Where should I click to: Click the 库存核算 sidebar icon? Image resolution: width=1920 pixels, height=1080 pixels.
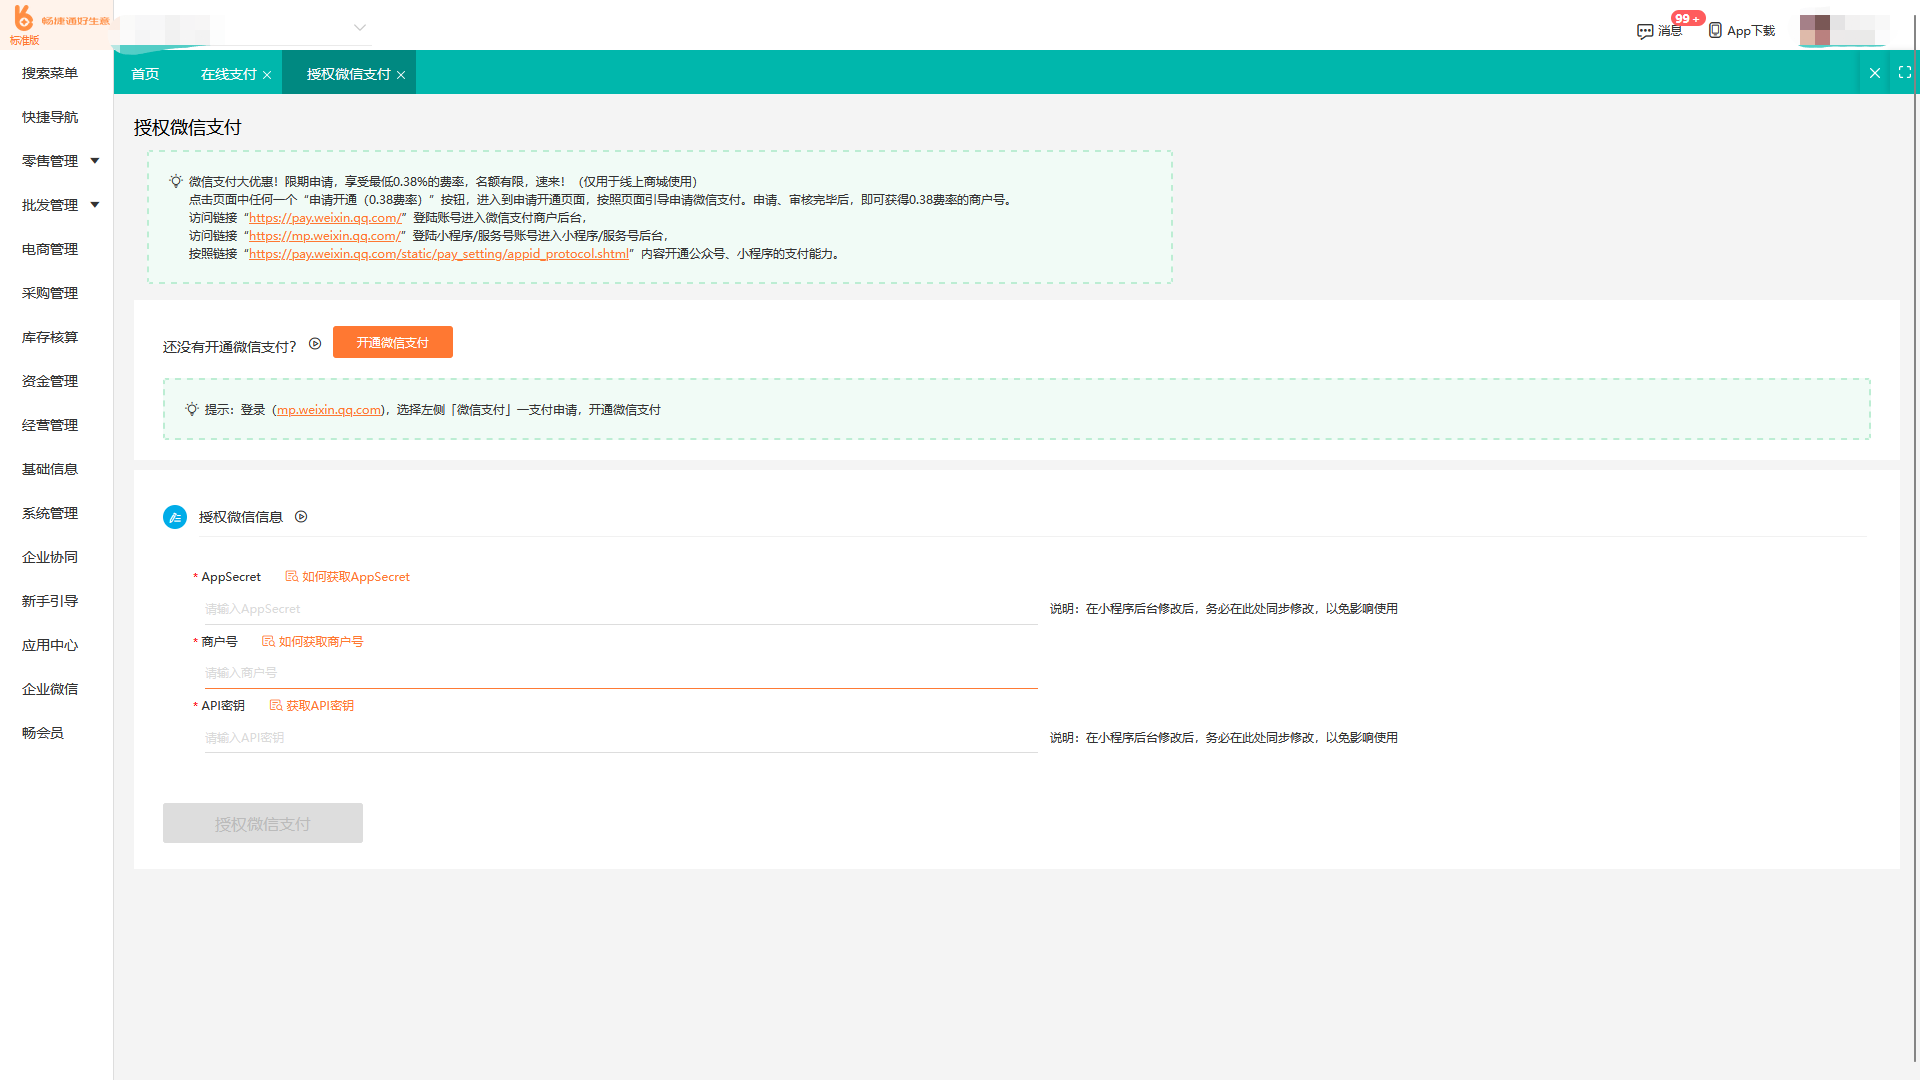tap(50, 336)
